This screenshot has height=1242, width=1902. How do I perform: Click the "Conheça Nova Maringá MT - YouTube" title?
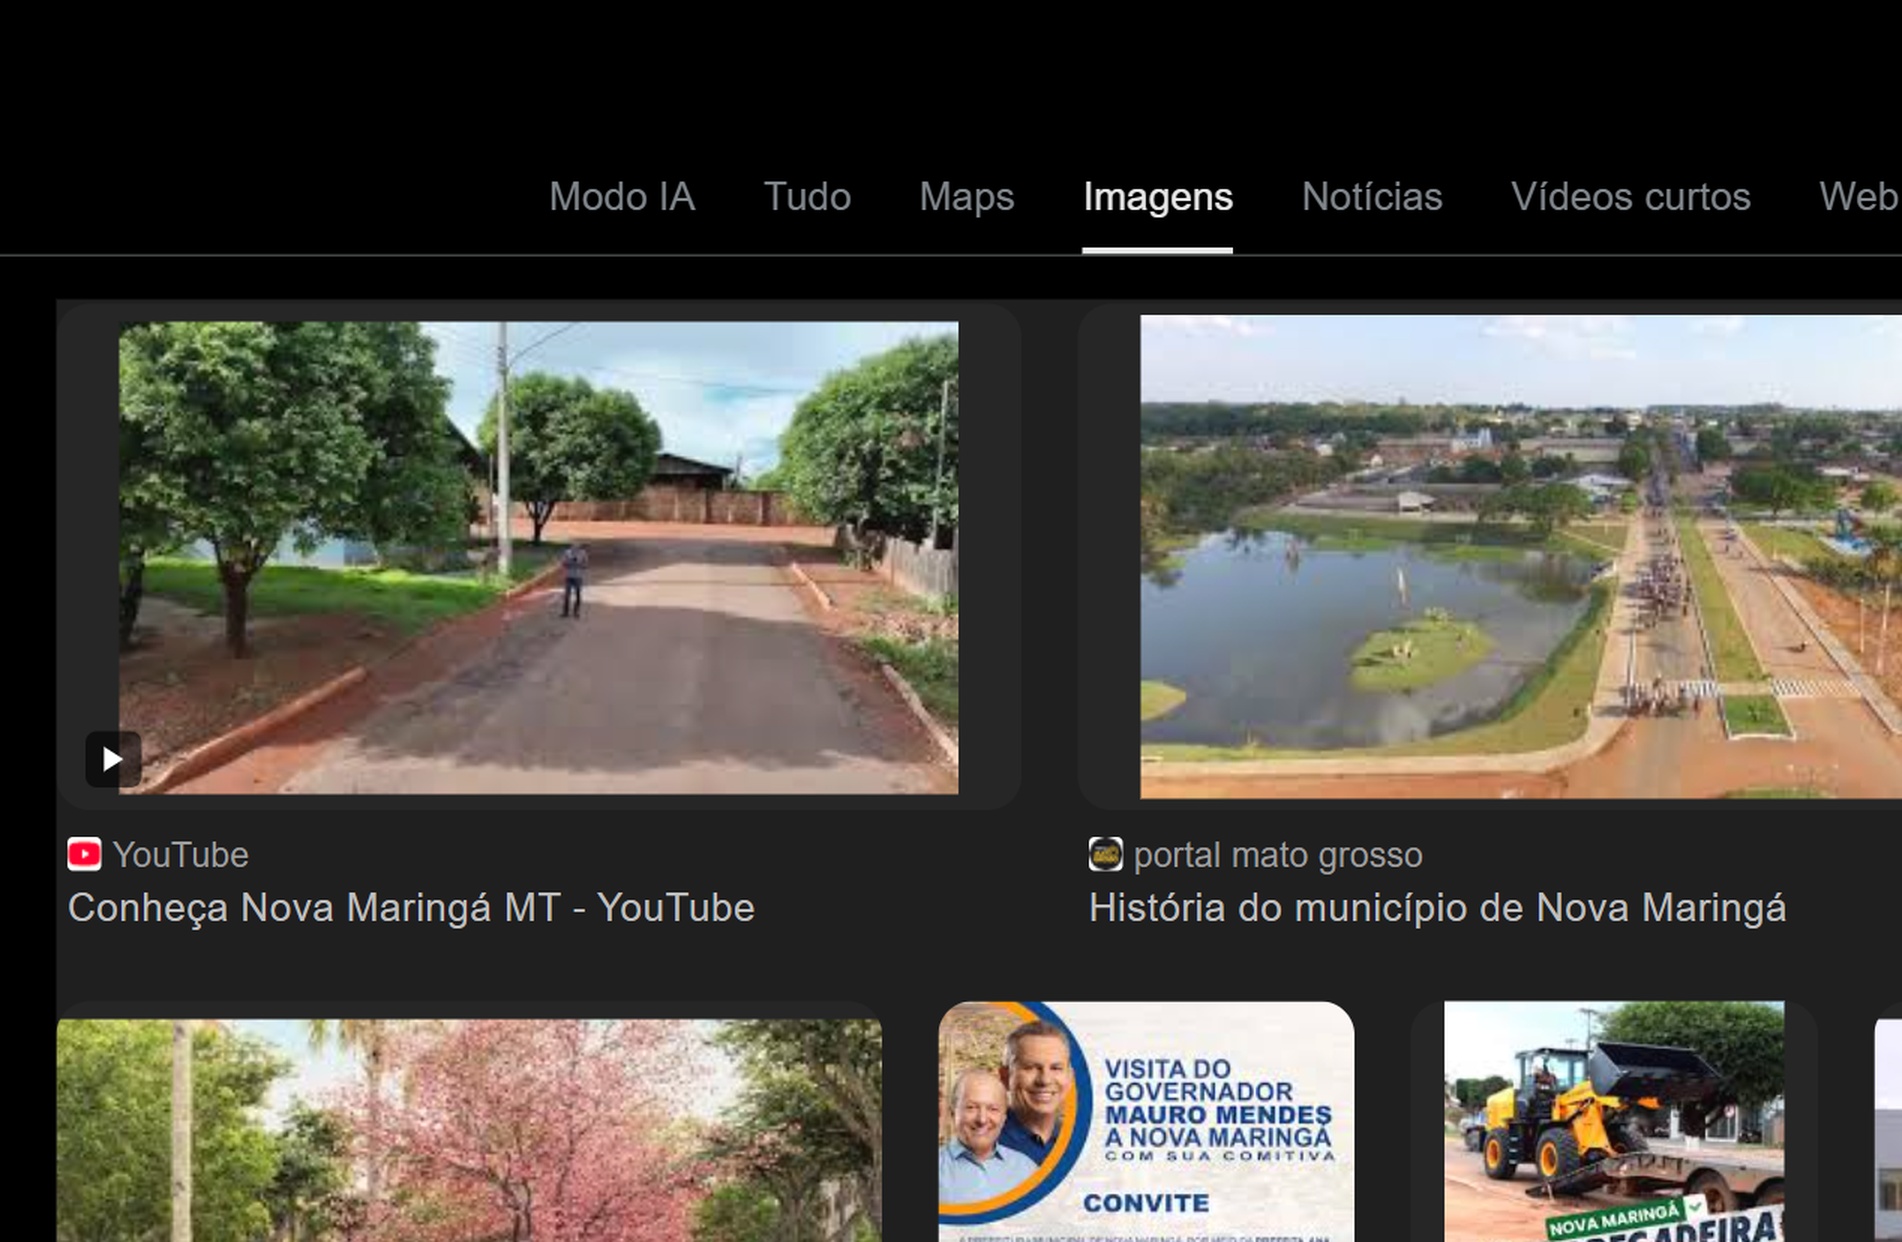(x=411, y=908)
